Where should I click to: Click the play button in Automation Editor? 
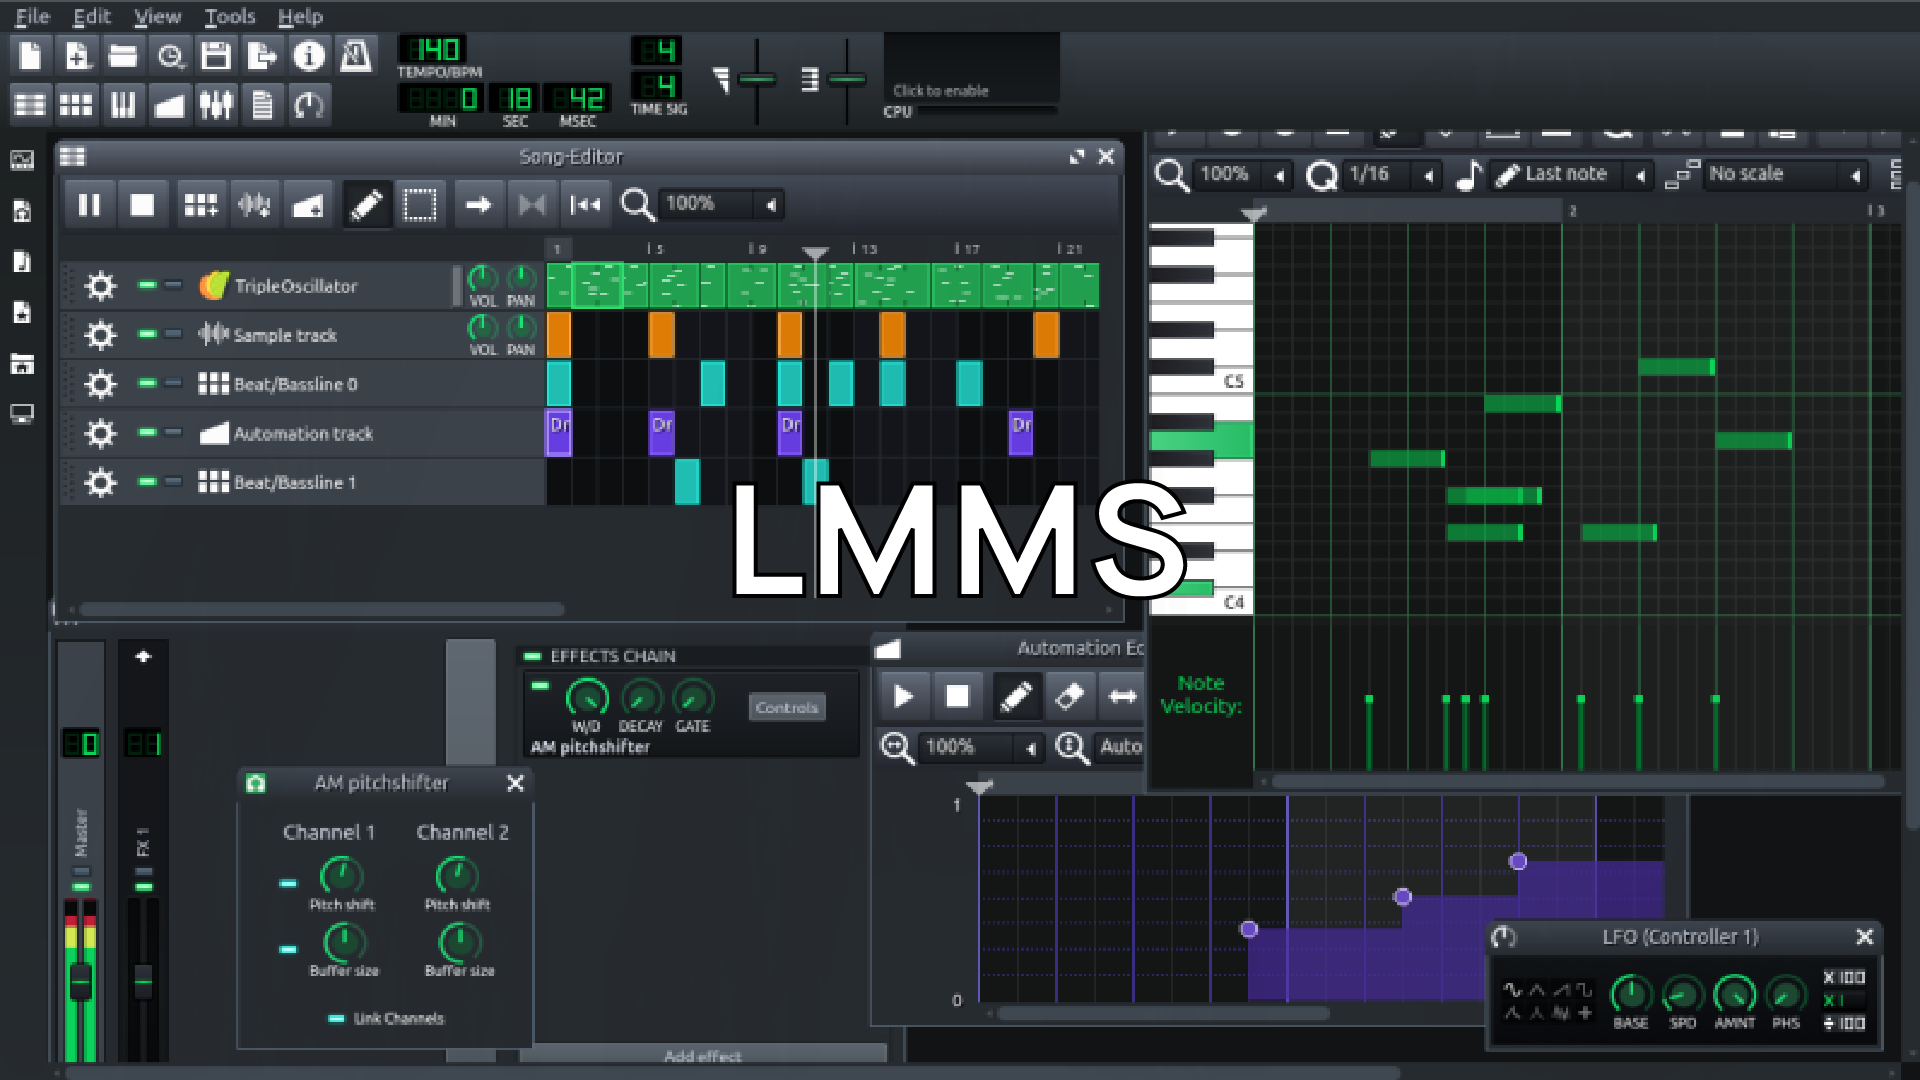[903, 696]
